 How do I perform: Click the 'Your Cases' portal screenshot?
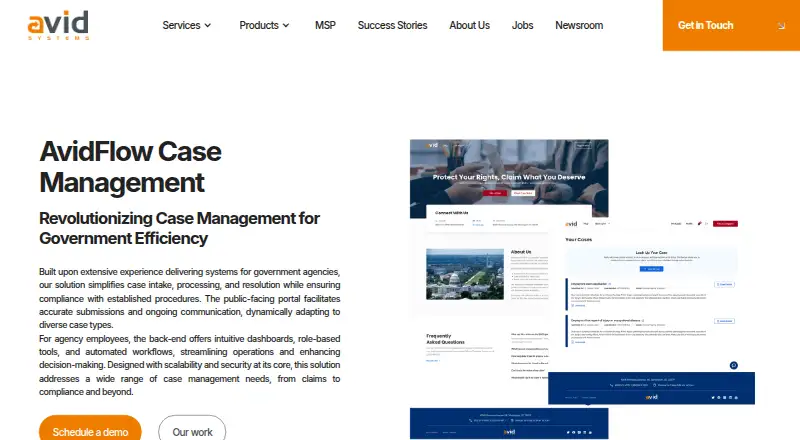652,311
